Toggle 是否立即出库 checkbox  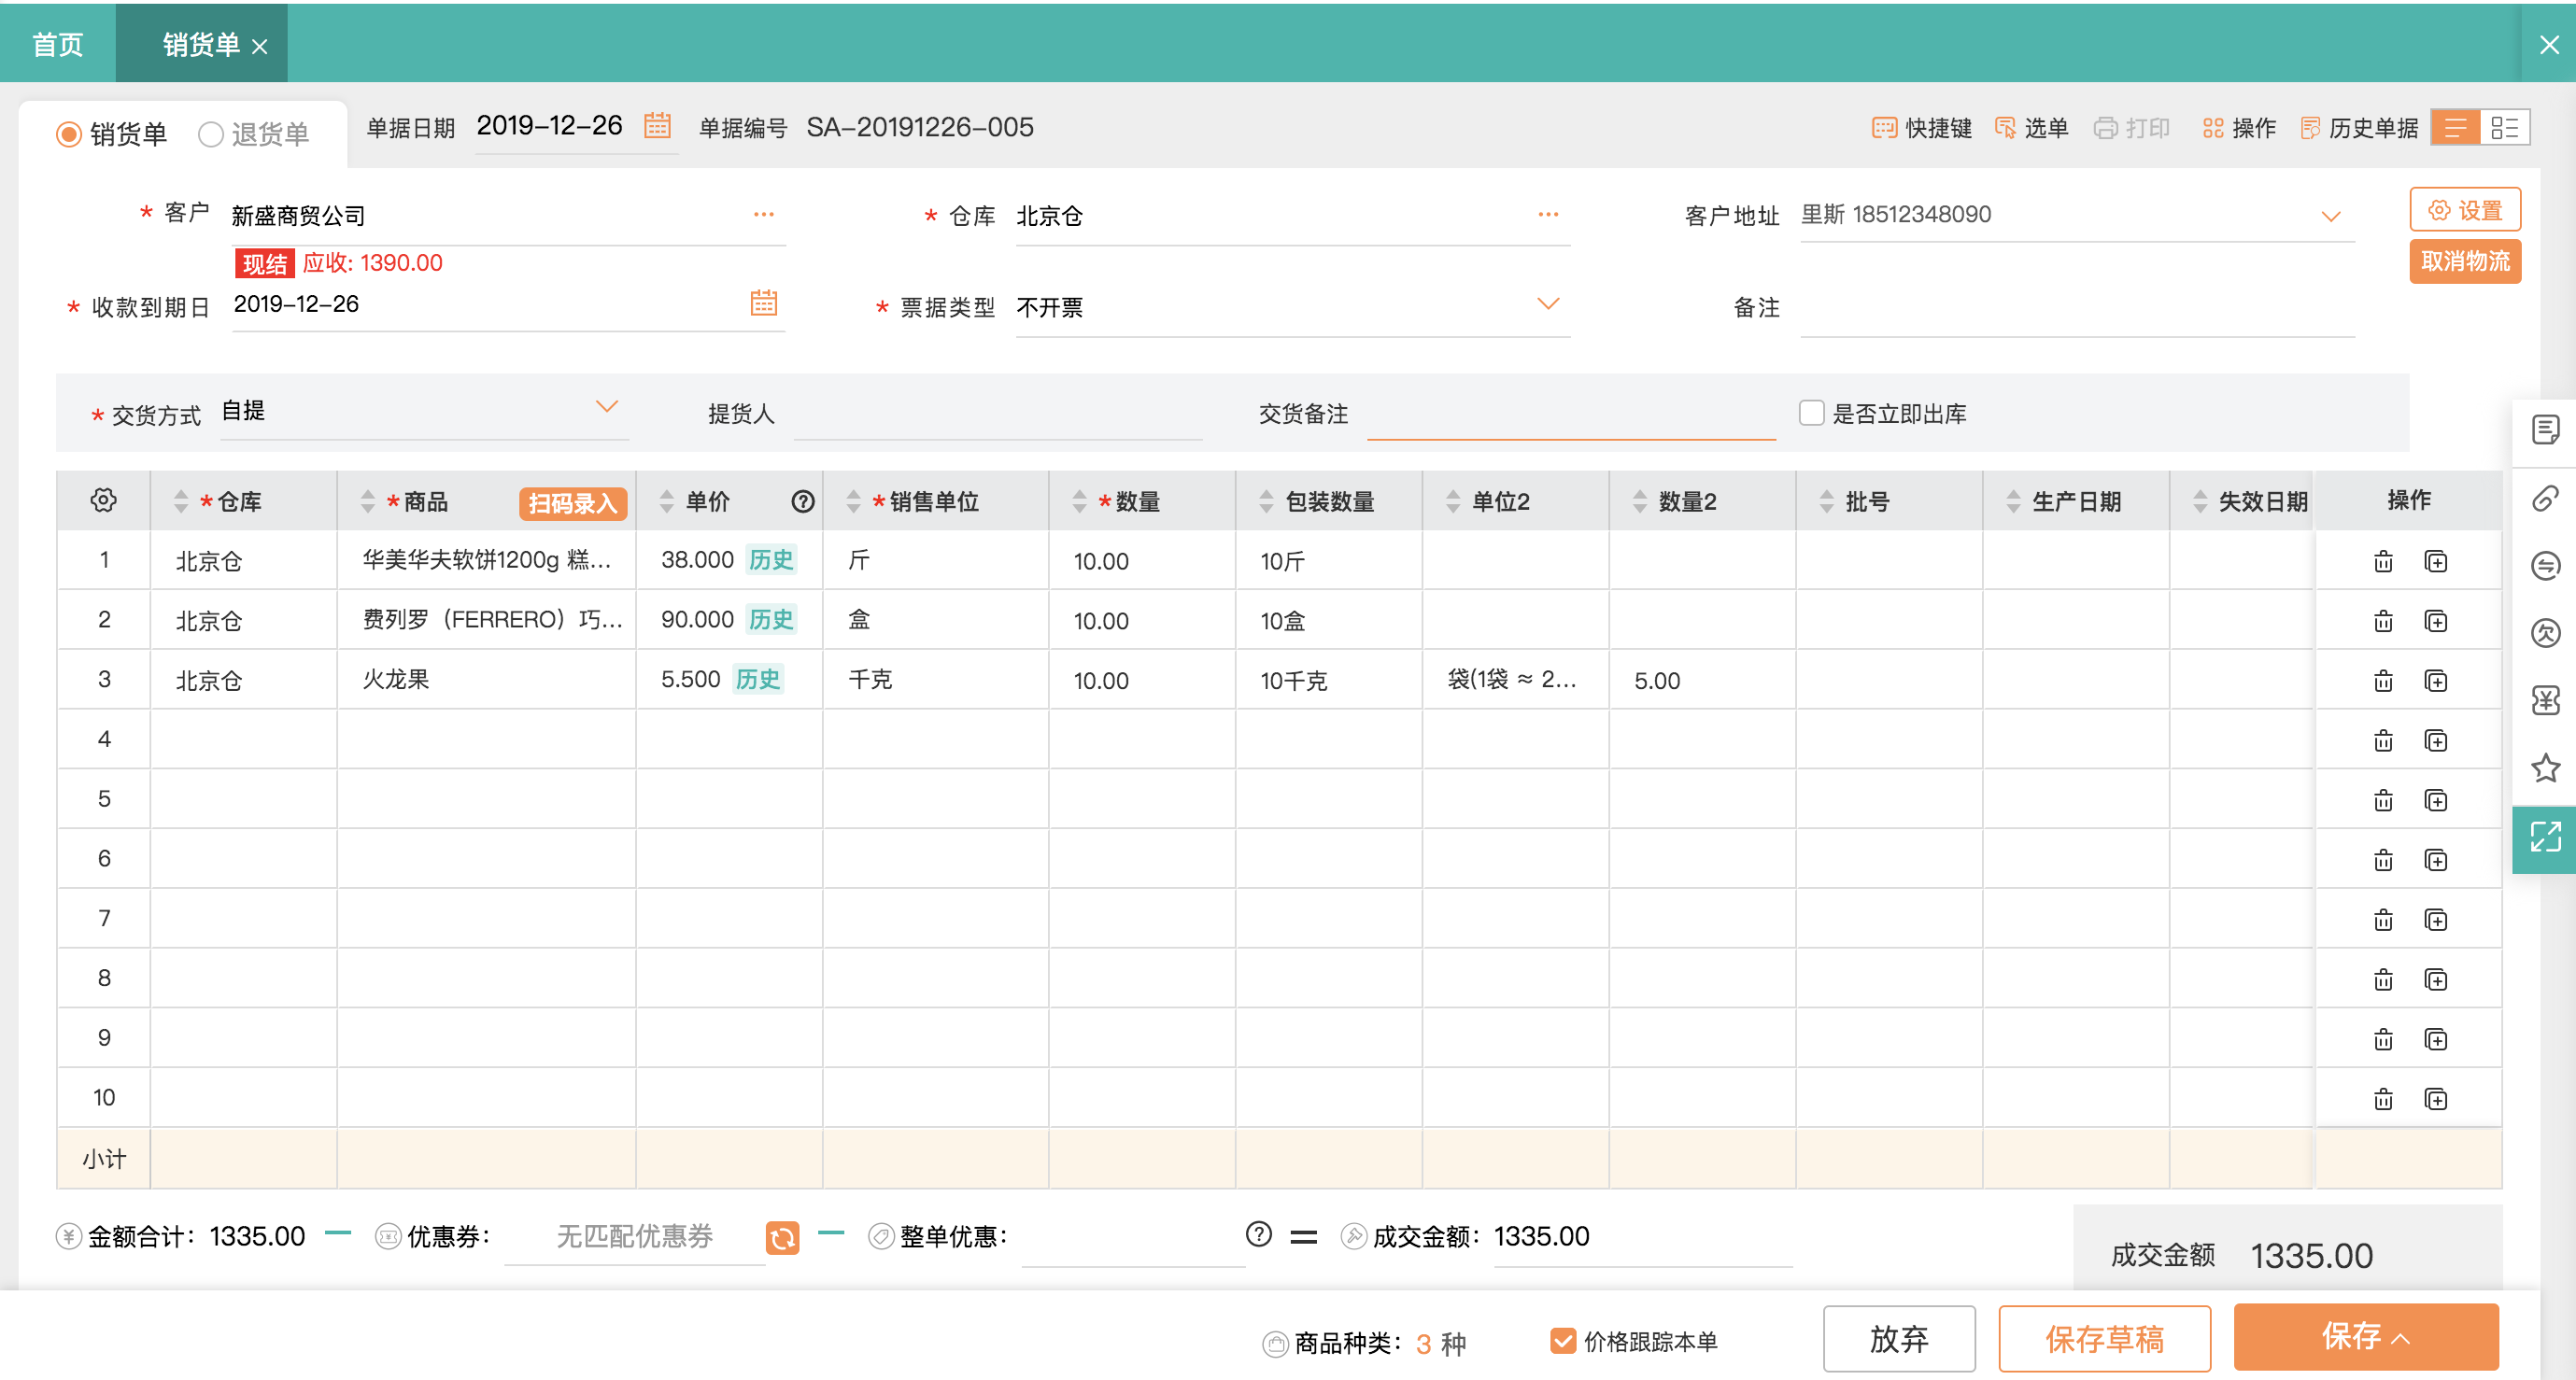[1809, 414]
